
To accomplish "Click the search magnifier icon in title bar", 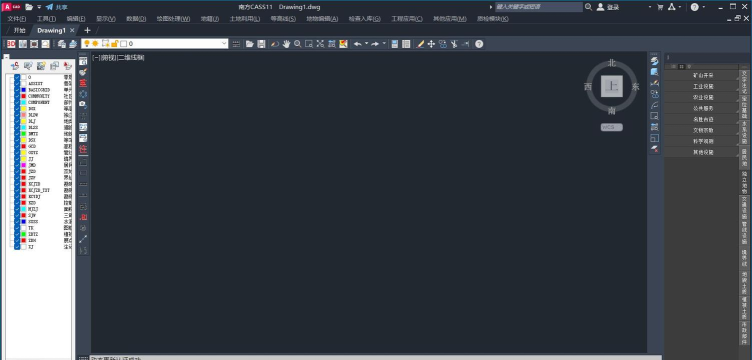I will point(588,7).
